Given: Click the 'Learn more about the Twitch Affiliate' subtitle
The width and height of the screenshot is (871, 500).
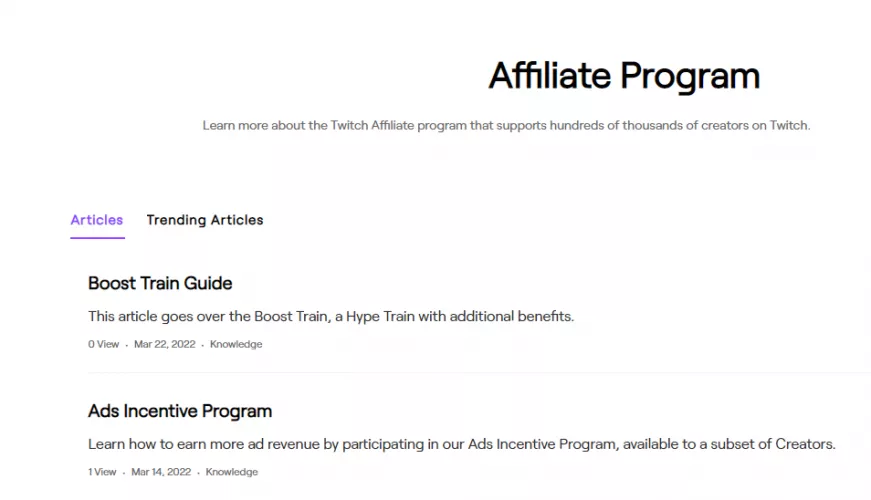Looking at the screenshot, I should [x=506, y=126].
